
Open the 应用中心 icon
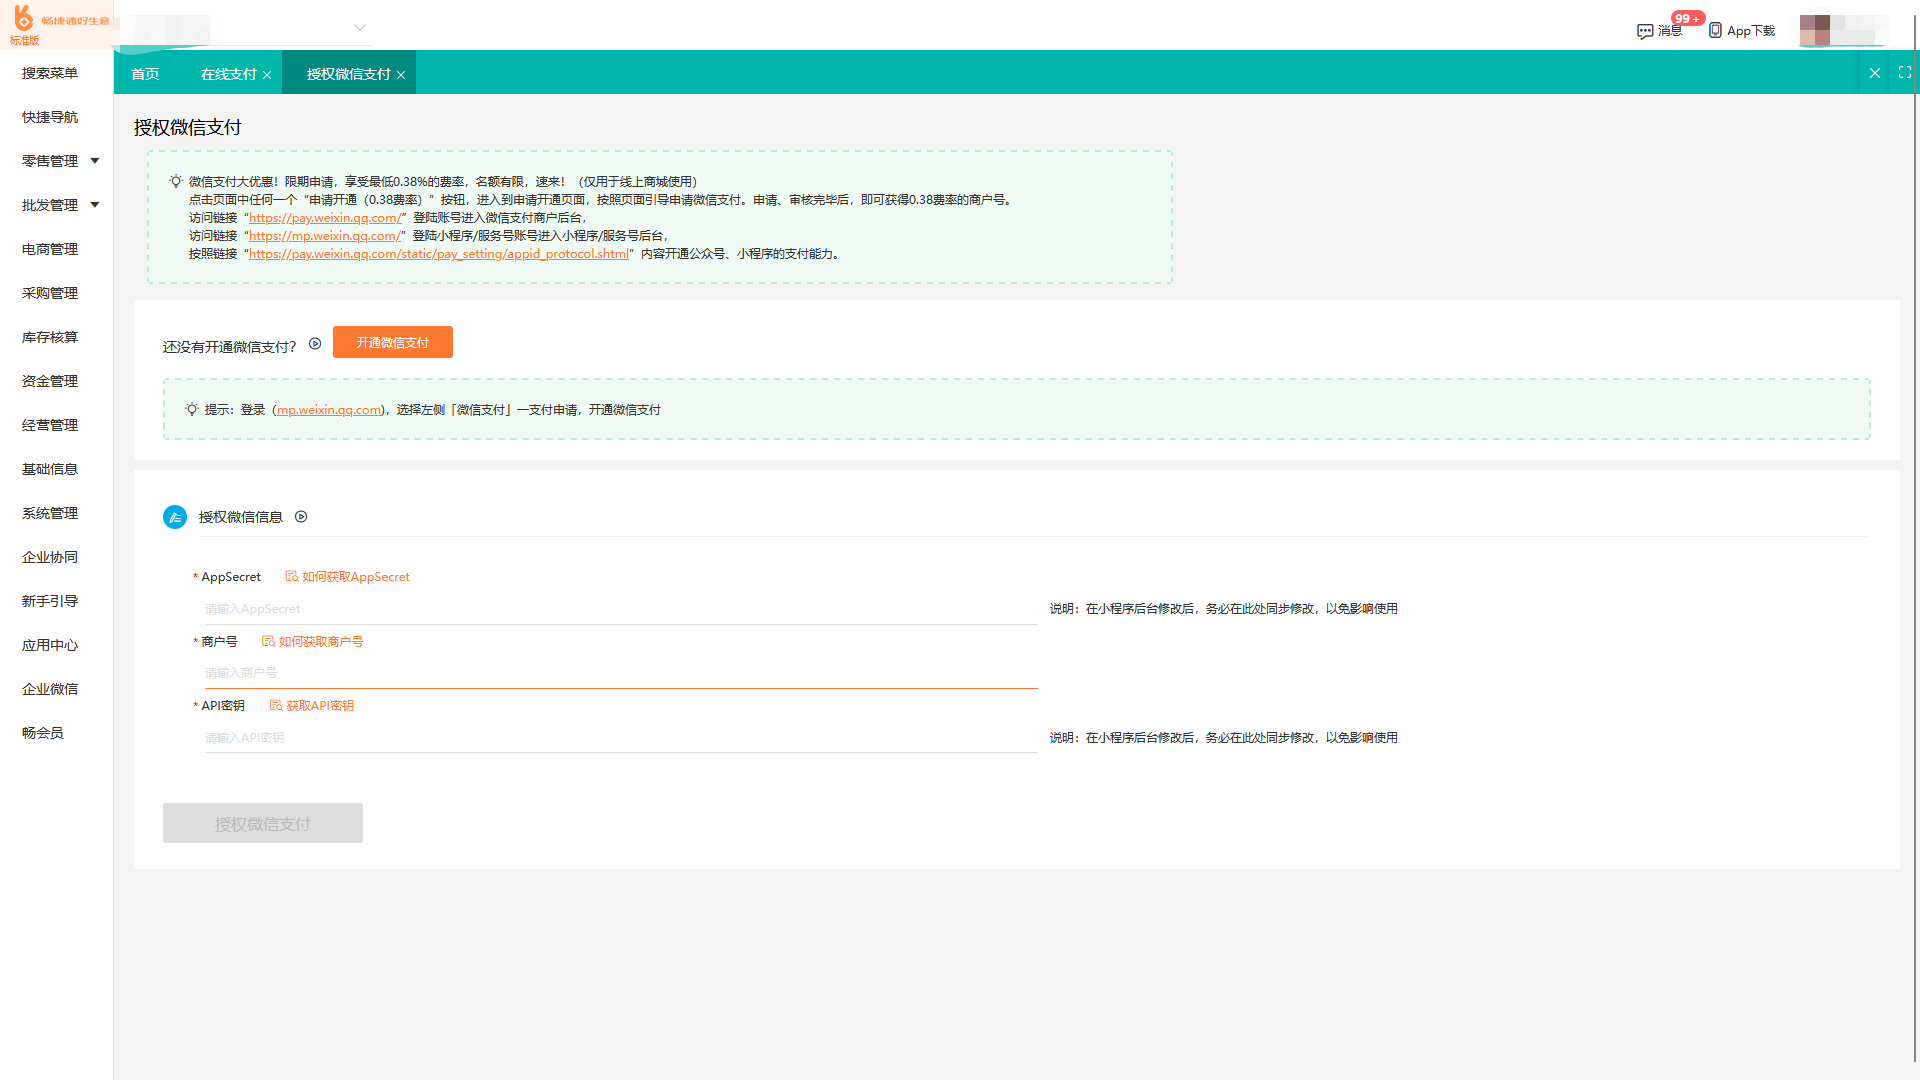coord(49,645)
